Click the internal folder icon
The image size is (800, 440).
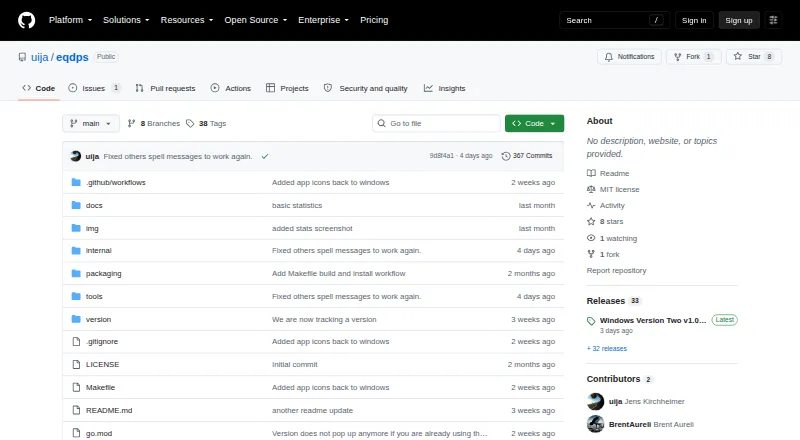pyautogui.click(x=76, y=251)
